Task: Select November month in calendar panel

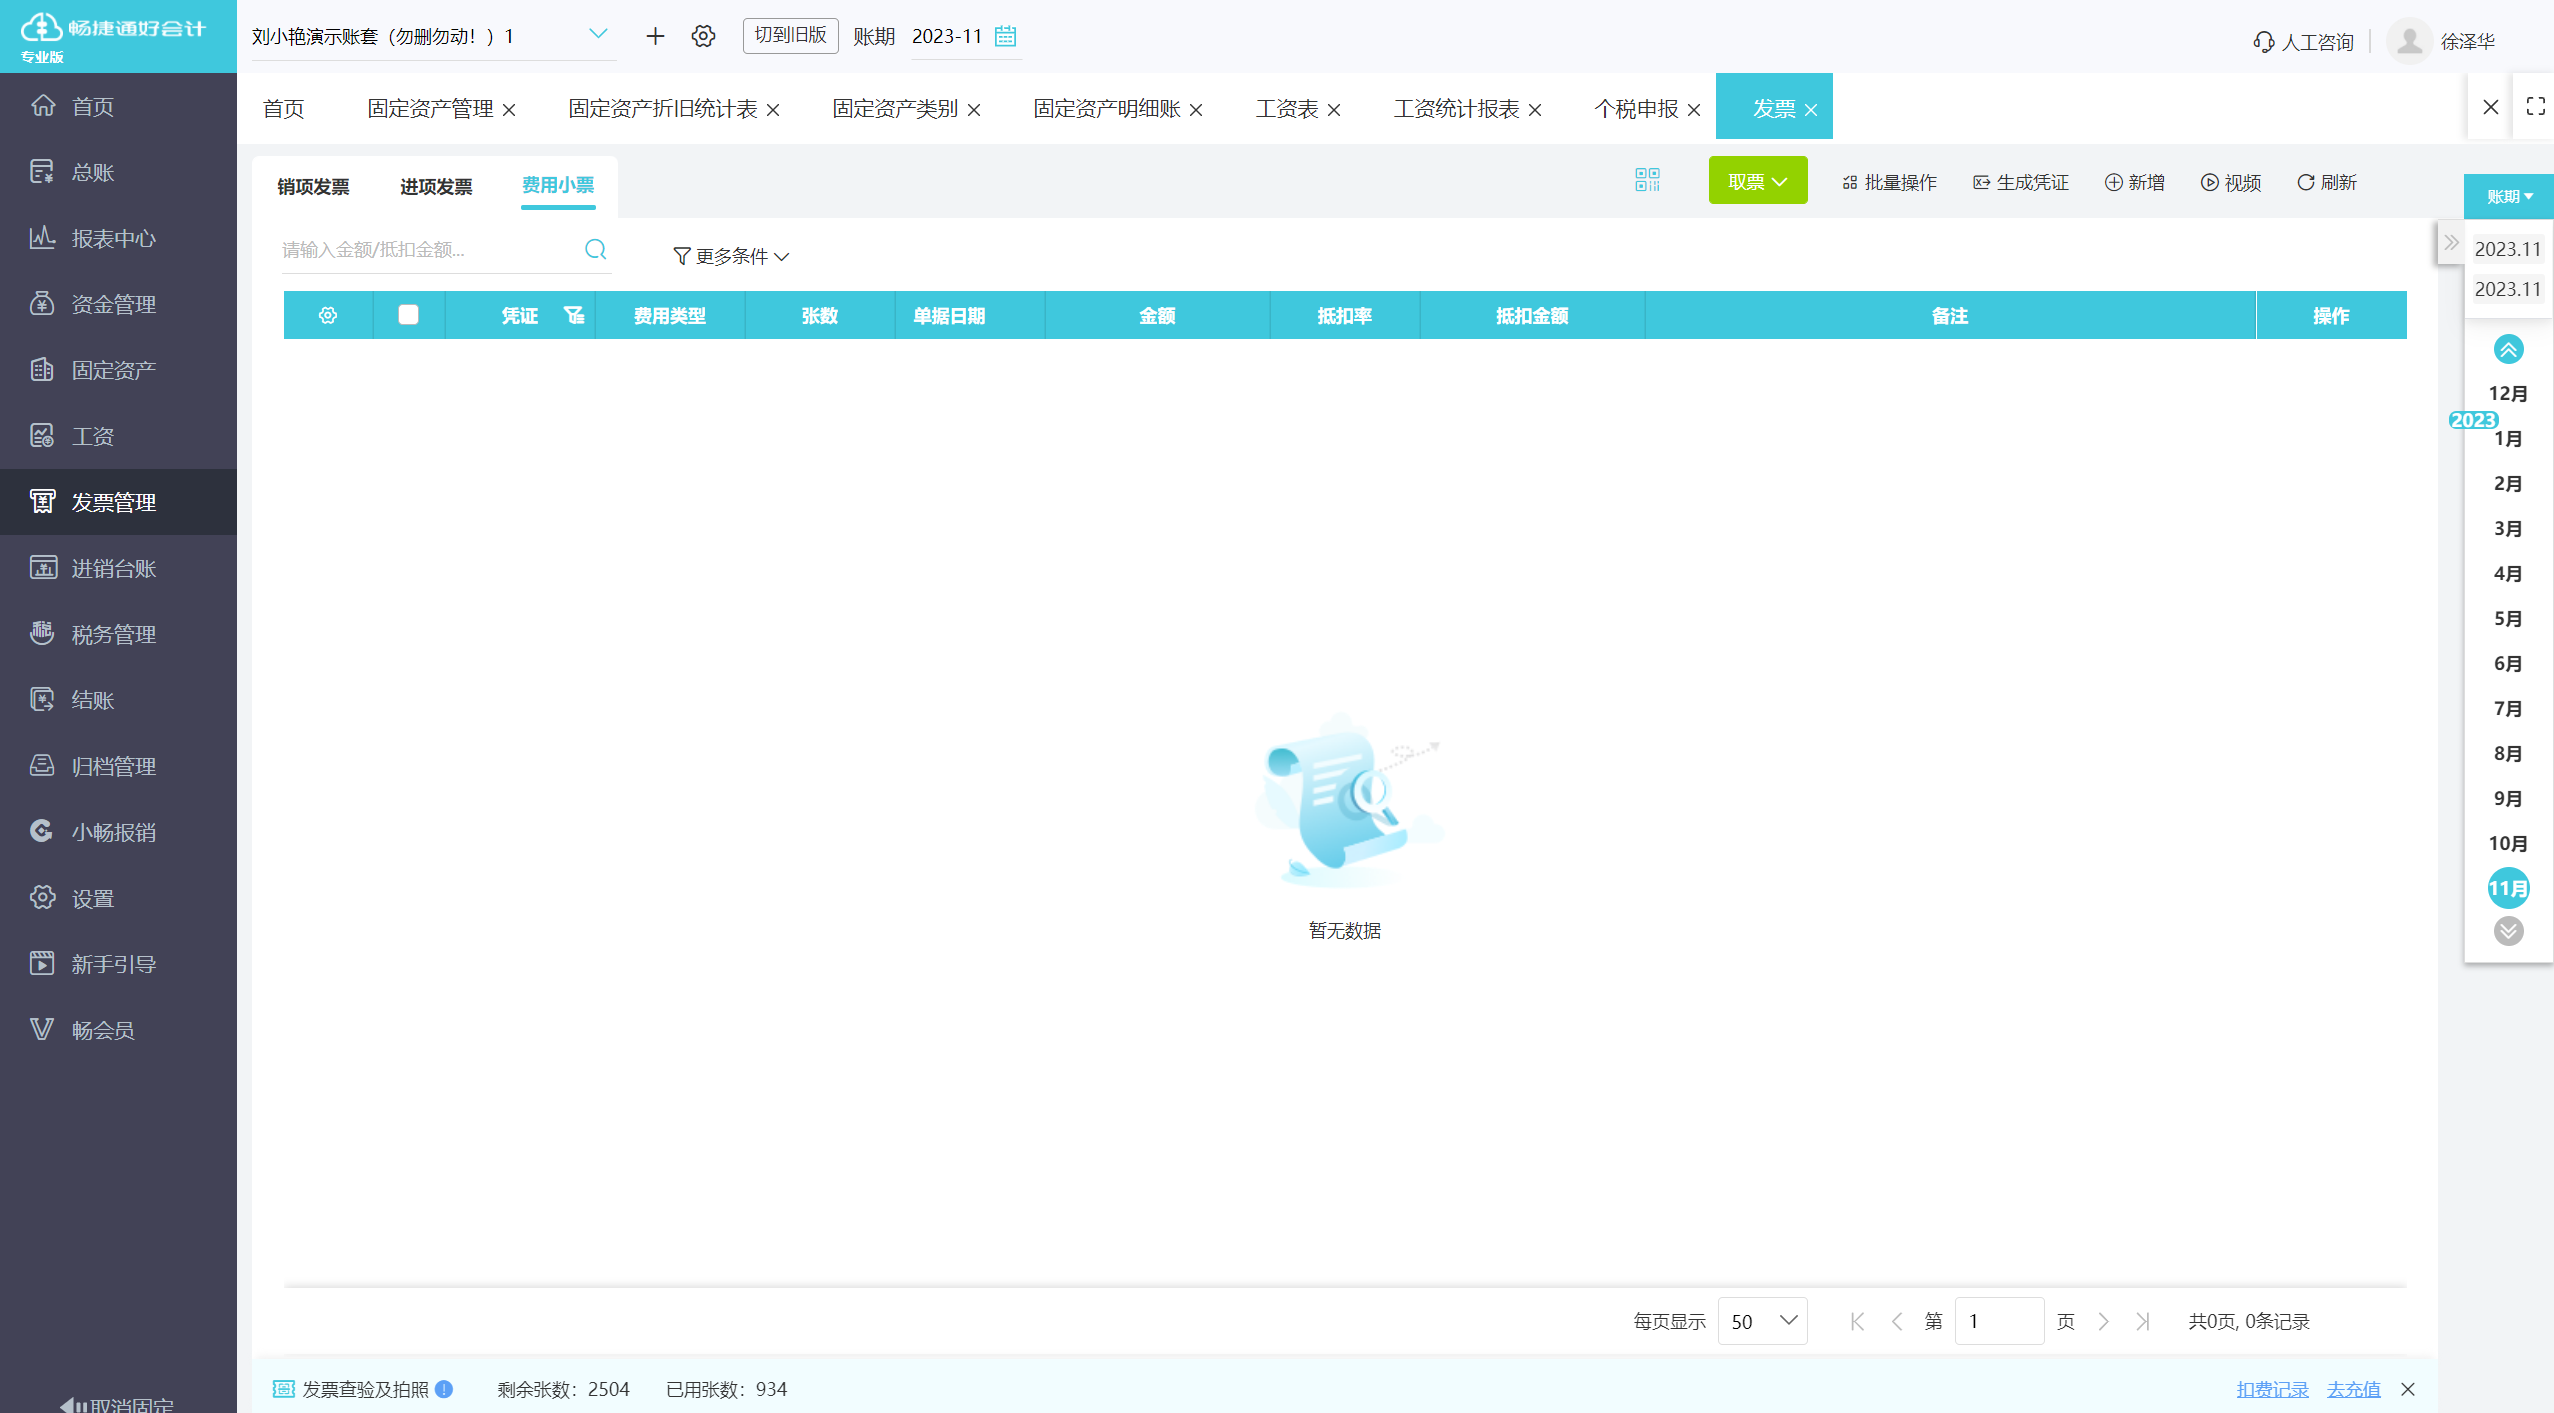Action: click(2509, 887)
